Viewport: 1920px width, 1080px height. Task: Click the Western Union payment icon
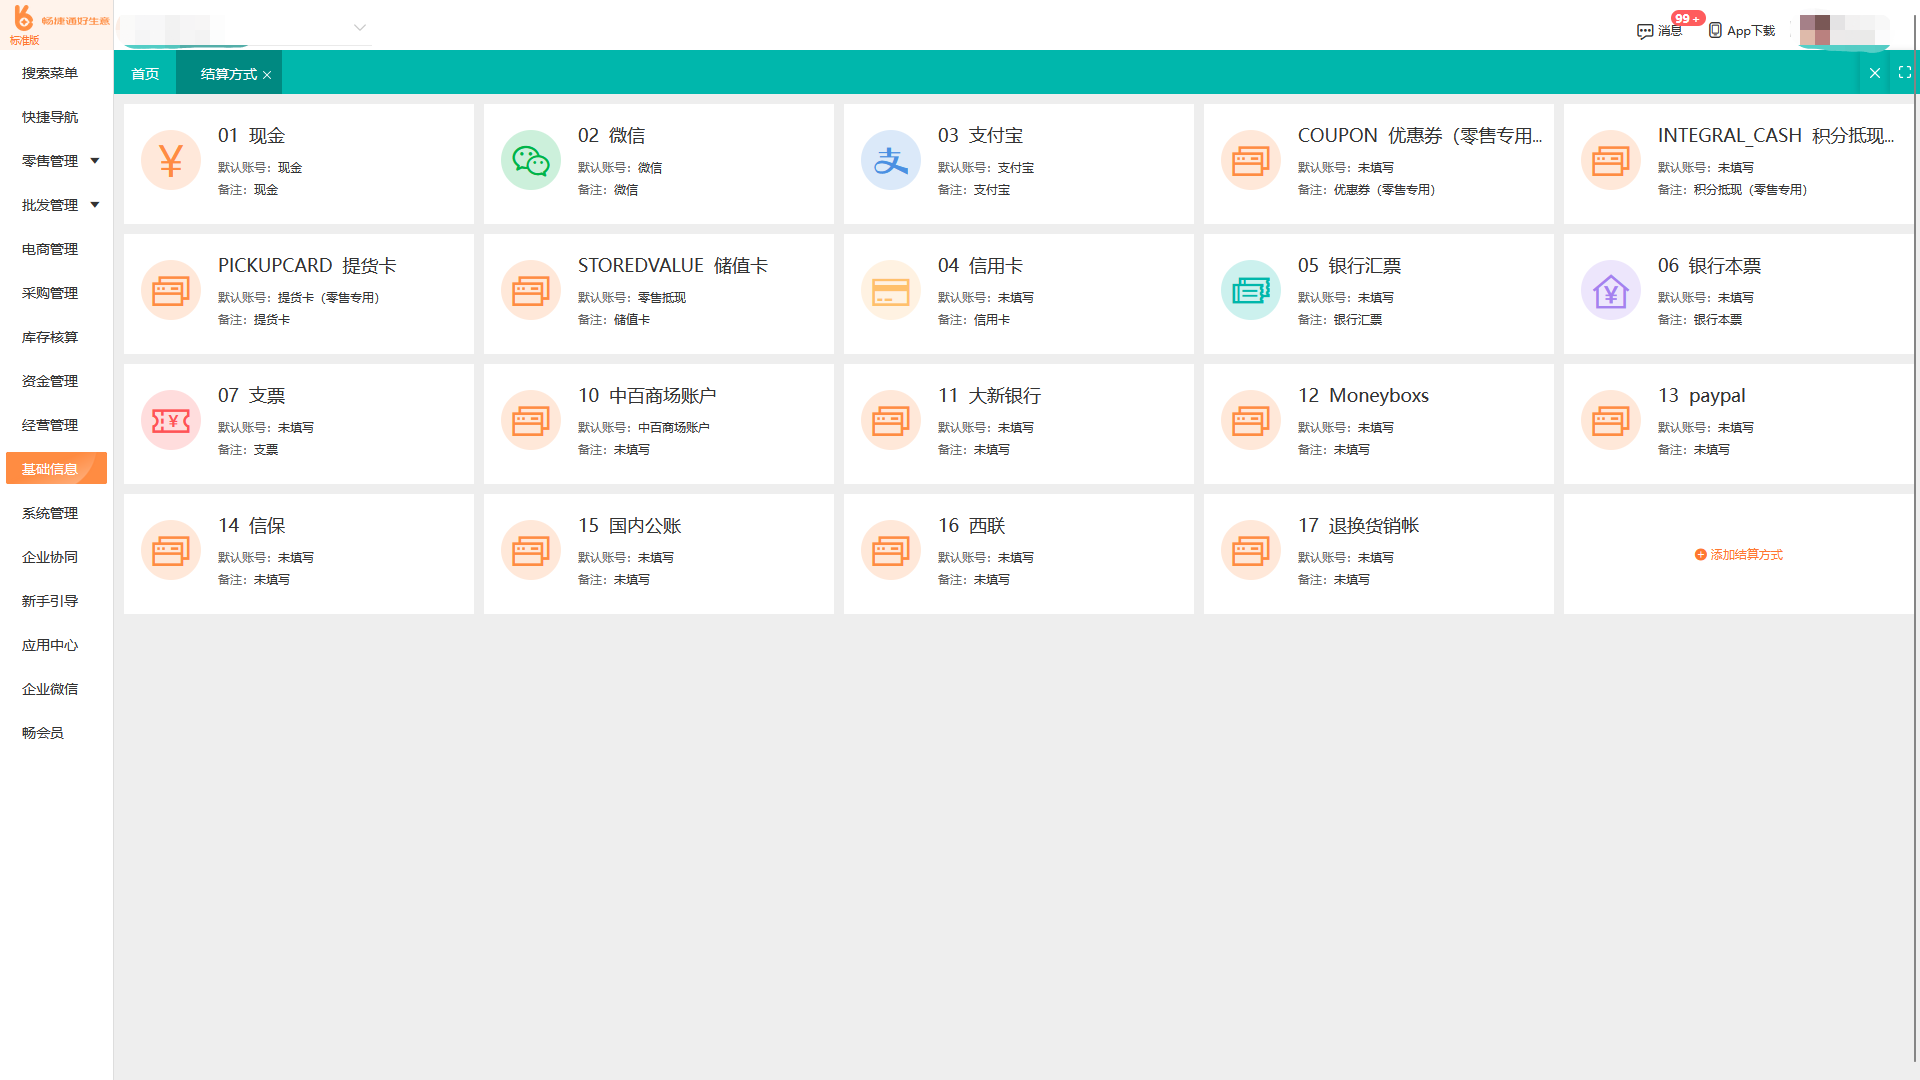[891, 553]
